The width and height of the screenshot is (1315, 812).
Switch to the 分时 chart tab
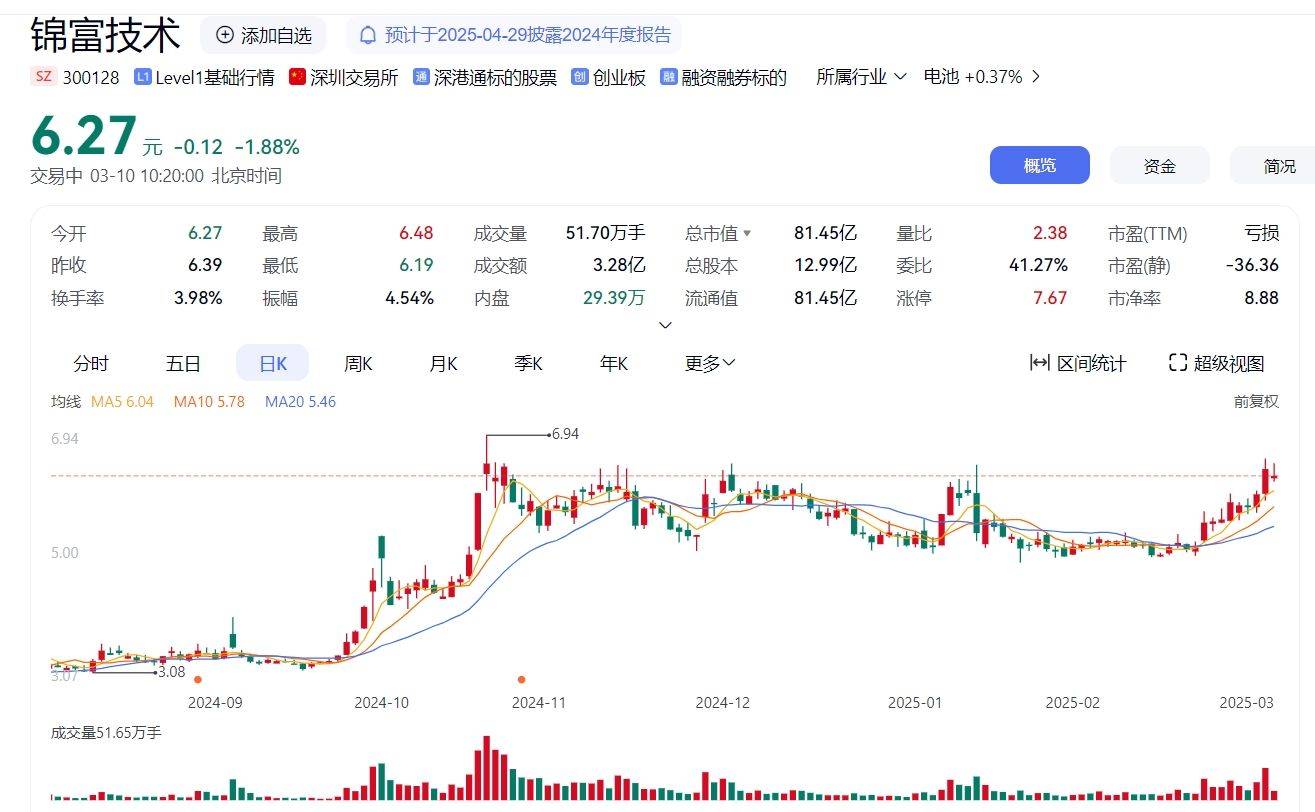click(x=91, y=363)
